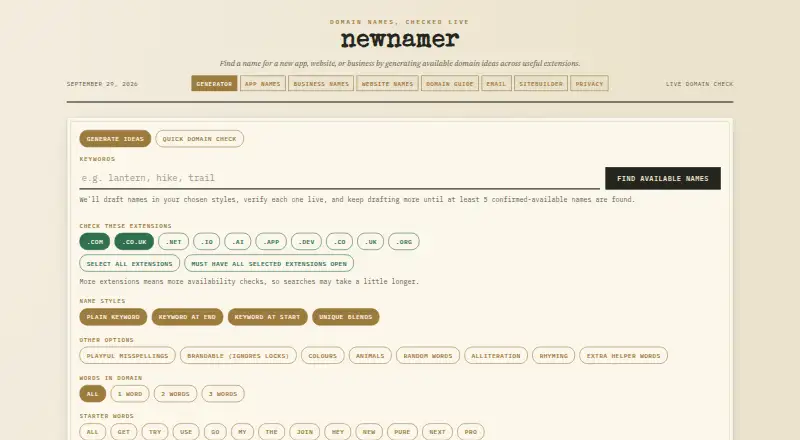Toggle the My starter word
The height and width of the screenshot is (440, 800).
[242, 432]
